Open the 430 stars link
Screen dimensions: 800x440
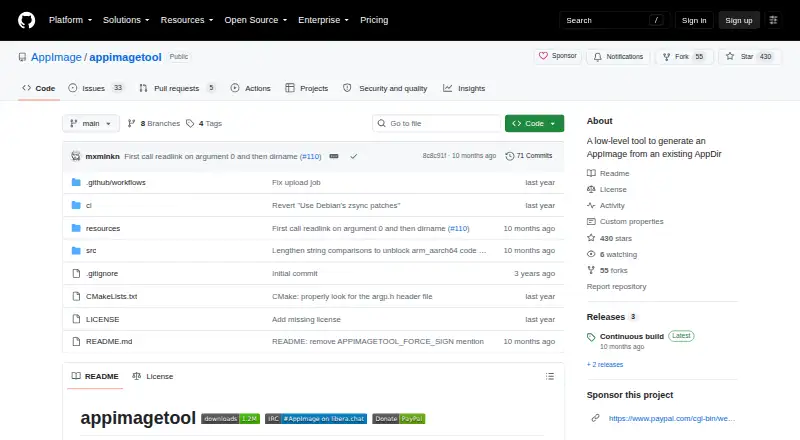[x=609, y=238]
